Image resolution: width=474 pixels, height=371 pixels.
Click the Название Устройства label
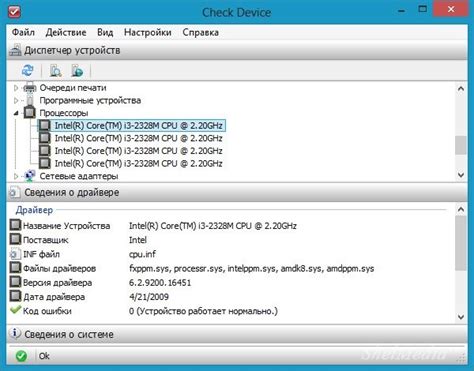(x=66, y=226)
